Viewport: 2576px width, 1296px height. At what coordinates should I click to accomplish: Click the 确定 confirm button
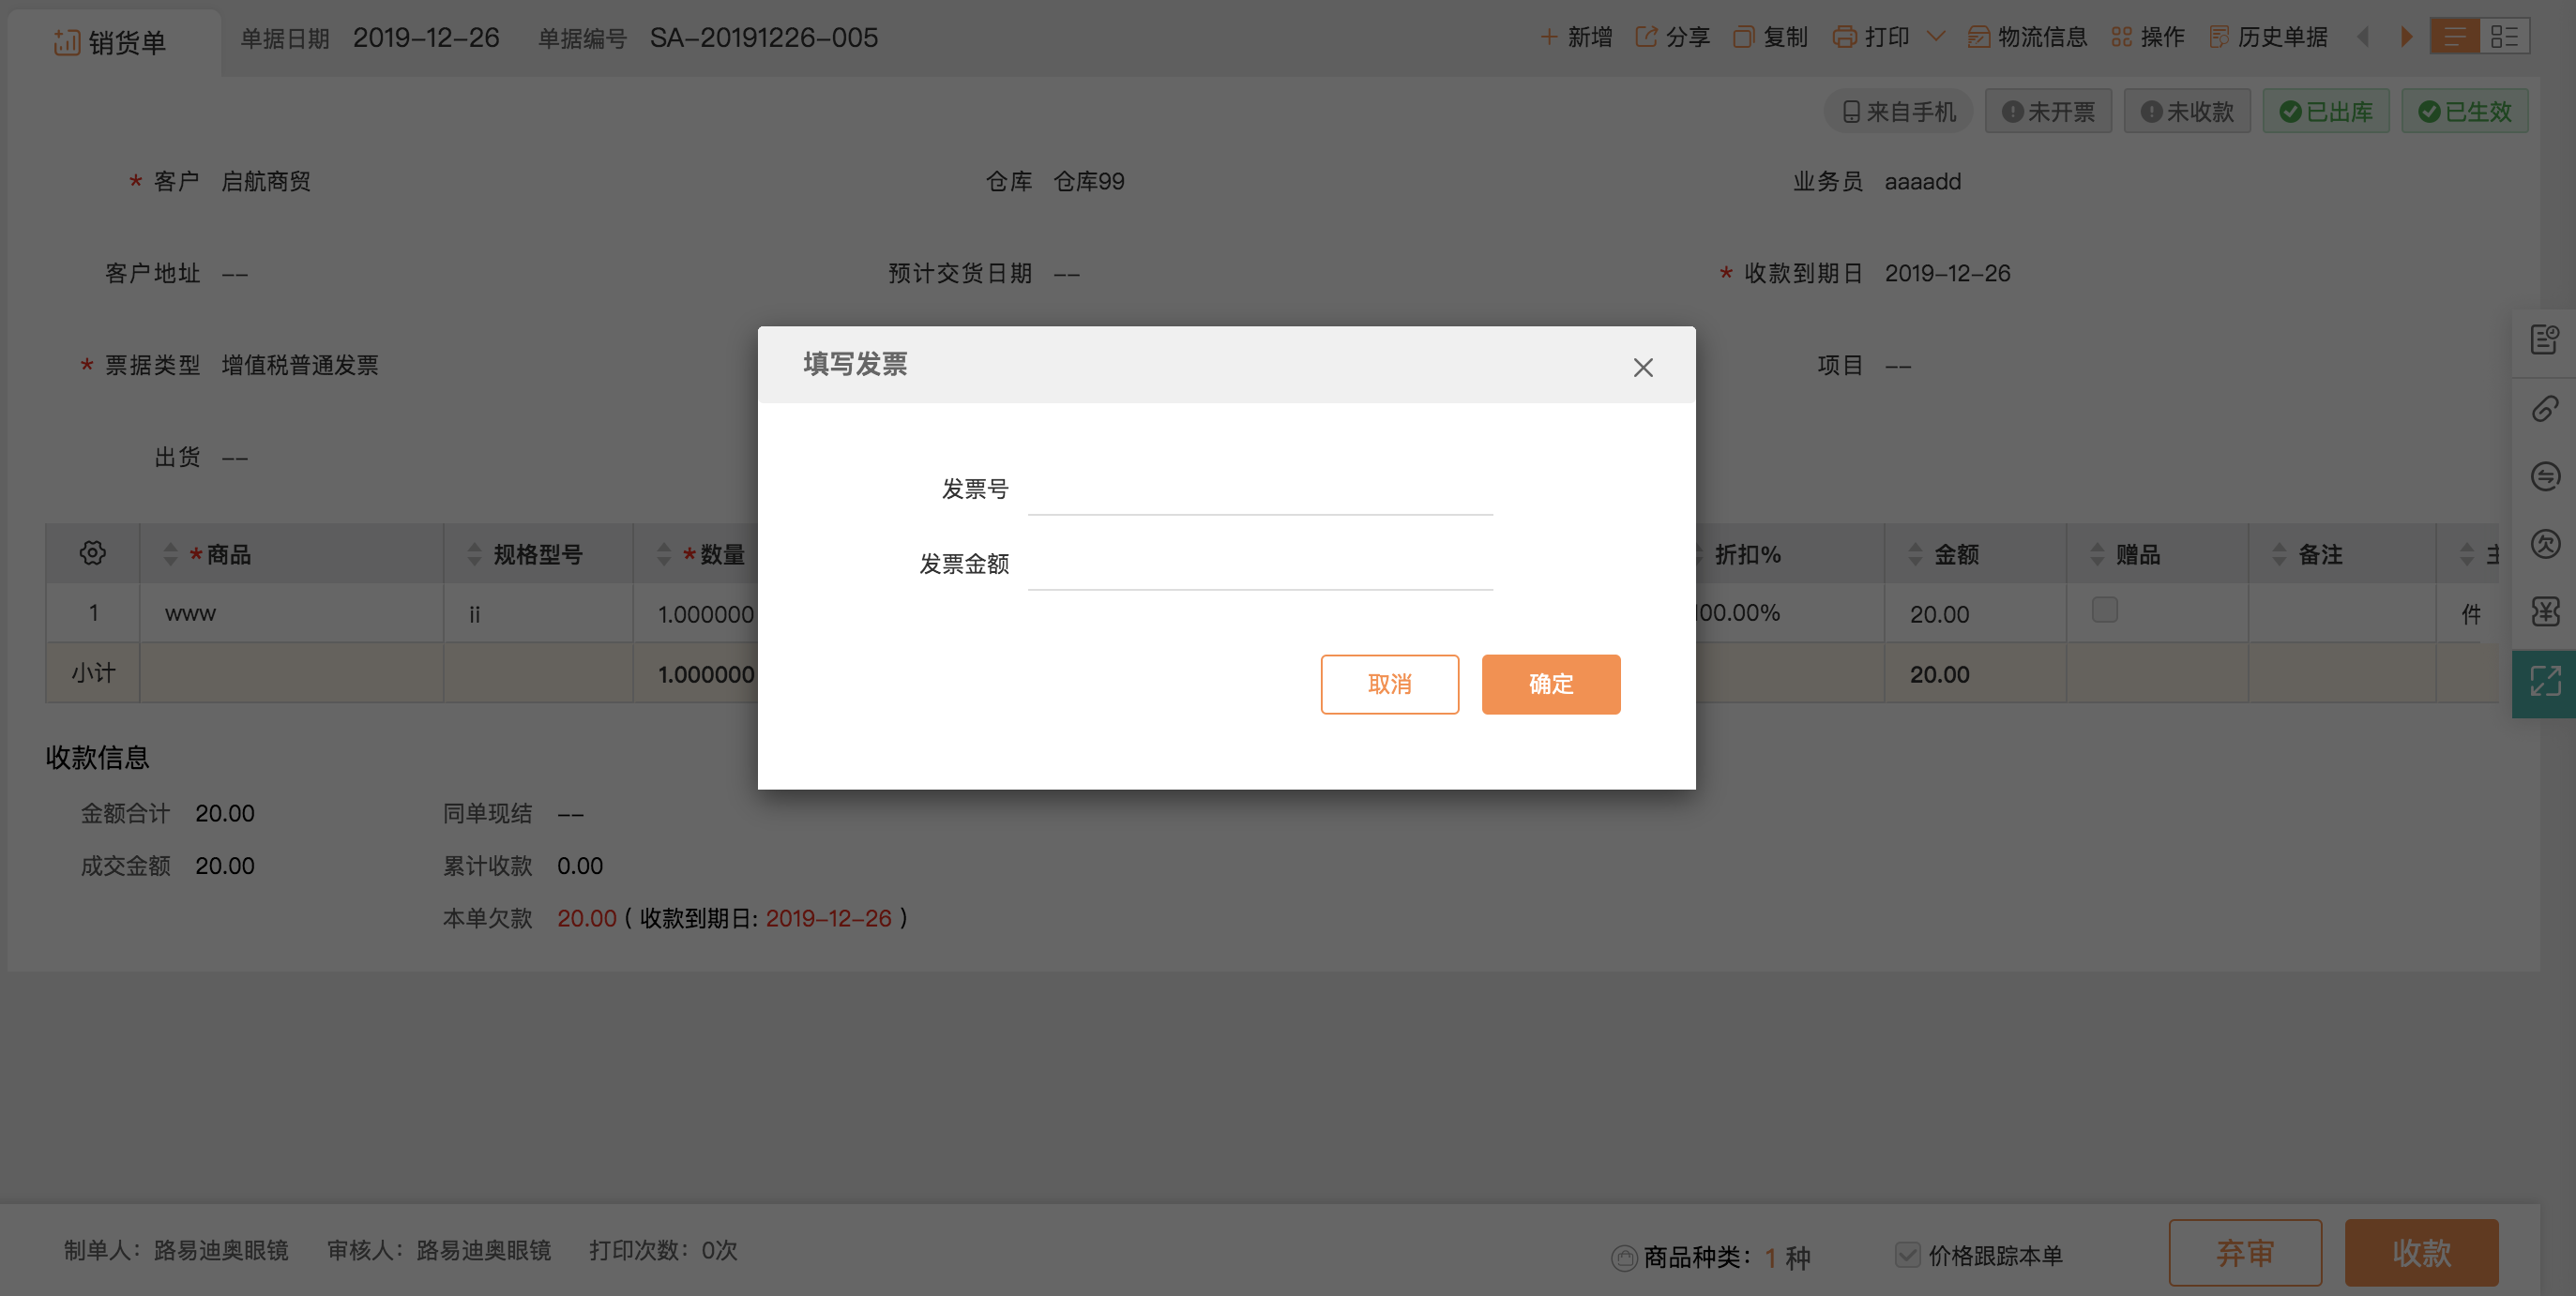click(x=1551, y=683)
